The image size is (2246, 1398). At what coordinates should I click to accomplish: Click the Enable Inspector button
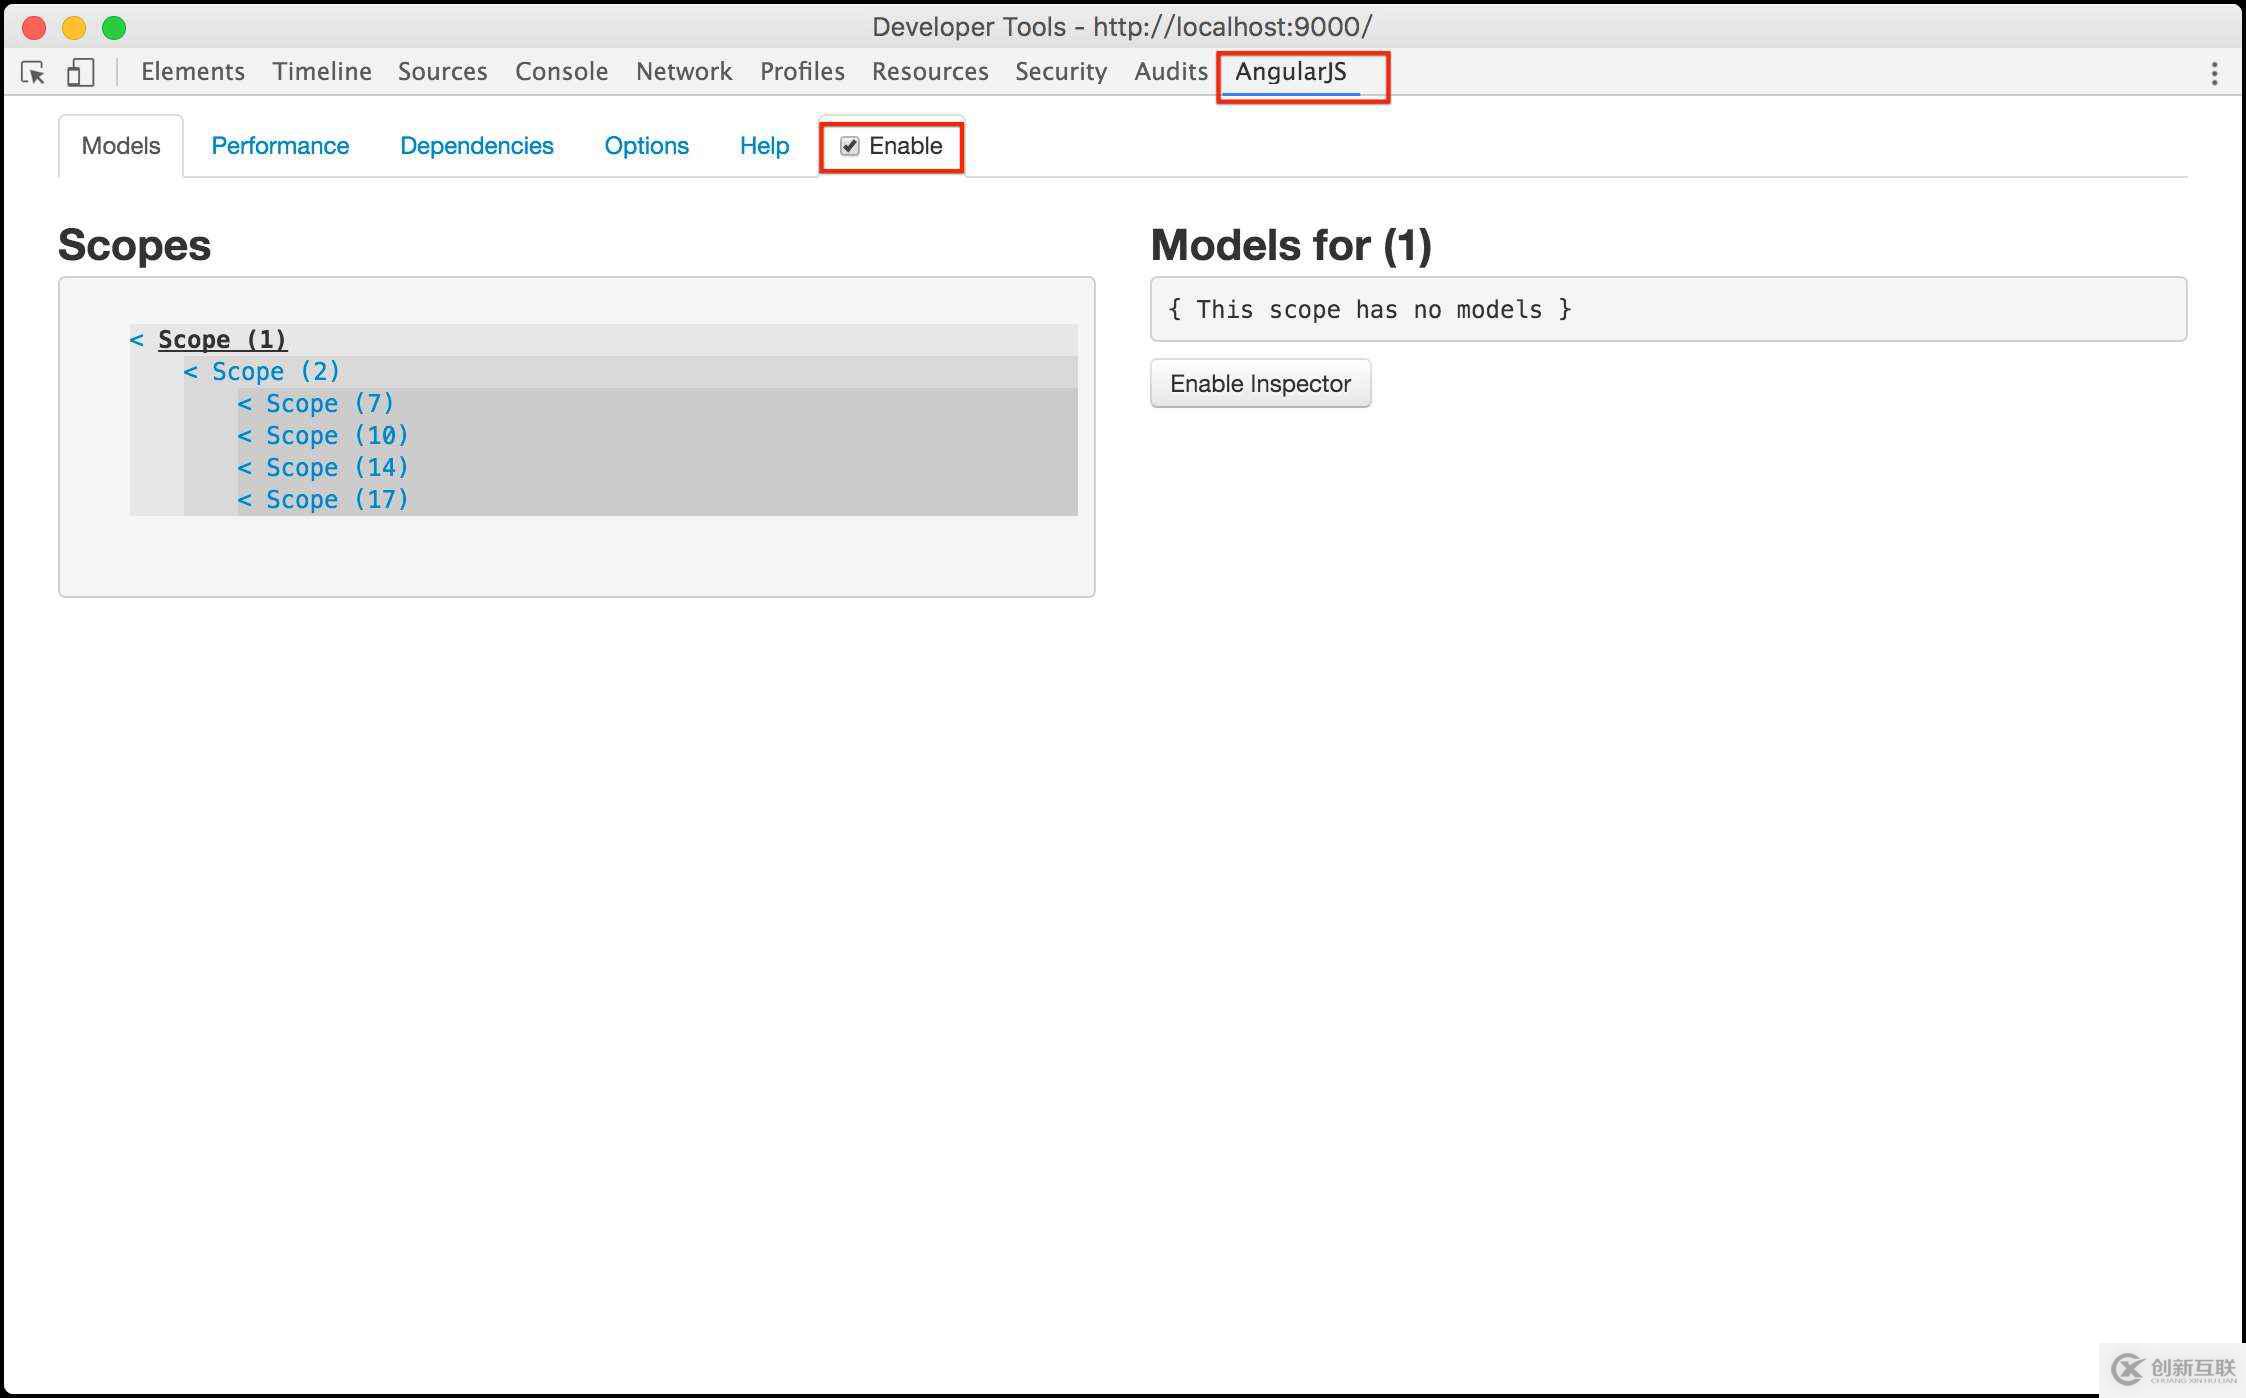click(x=1261, y=383)
